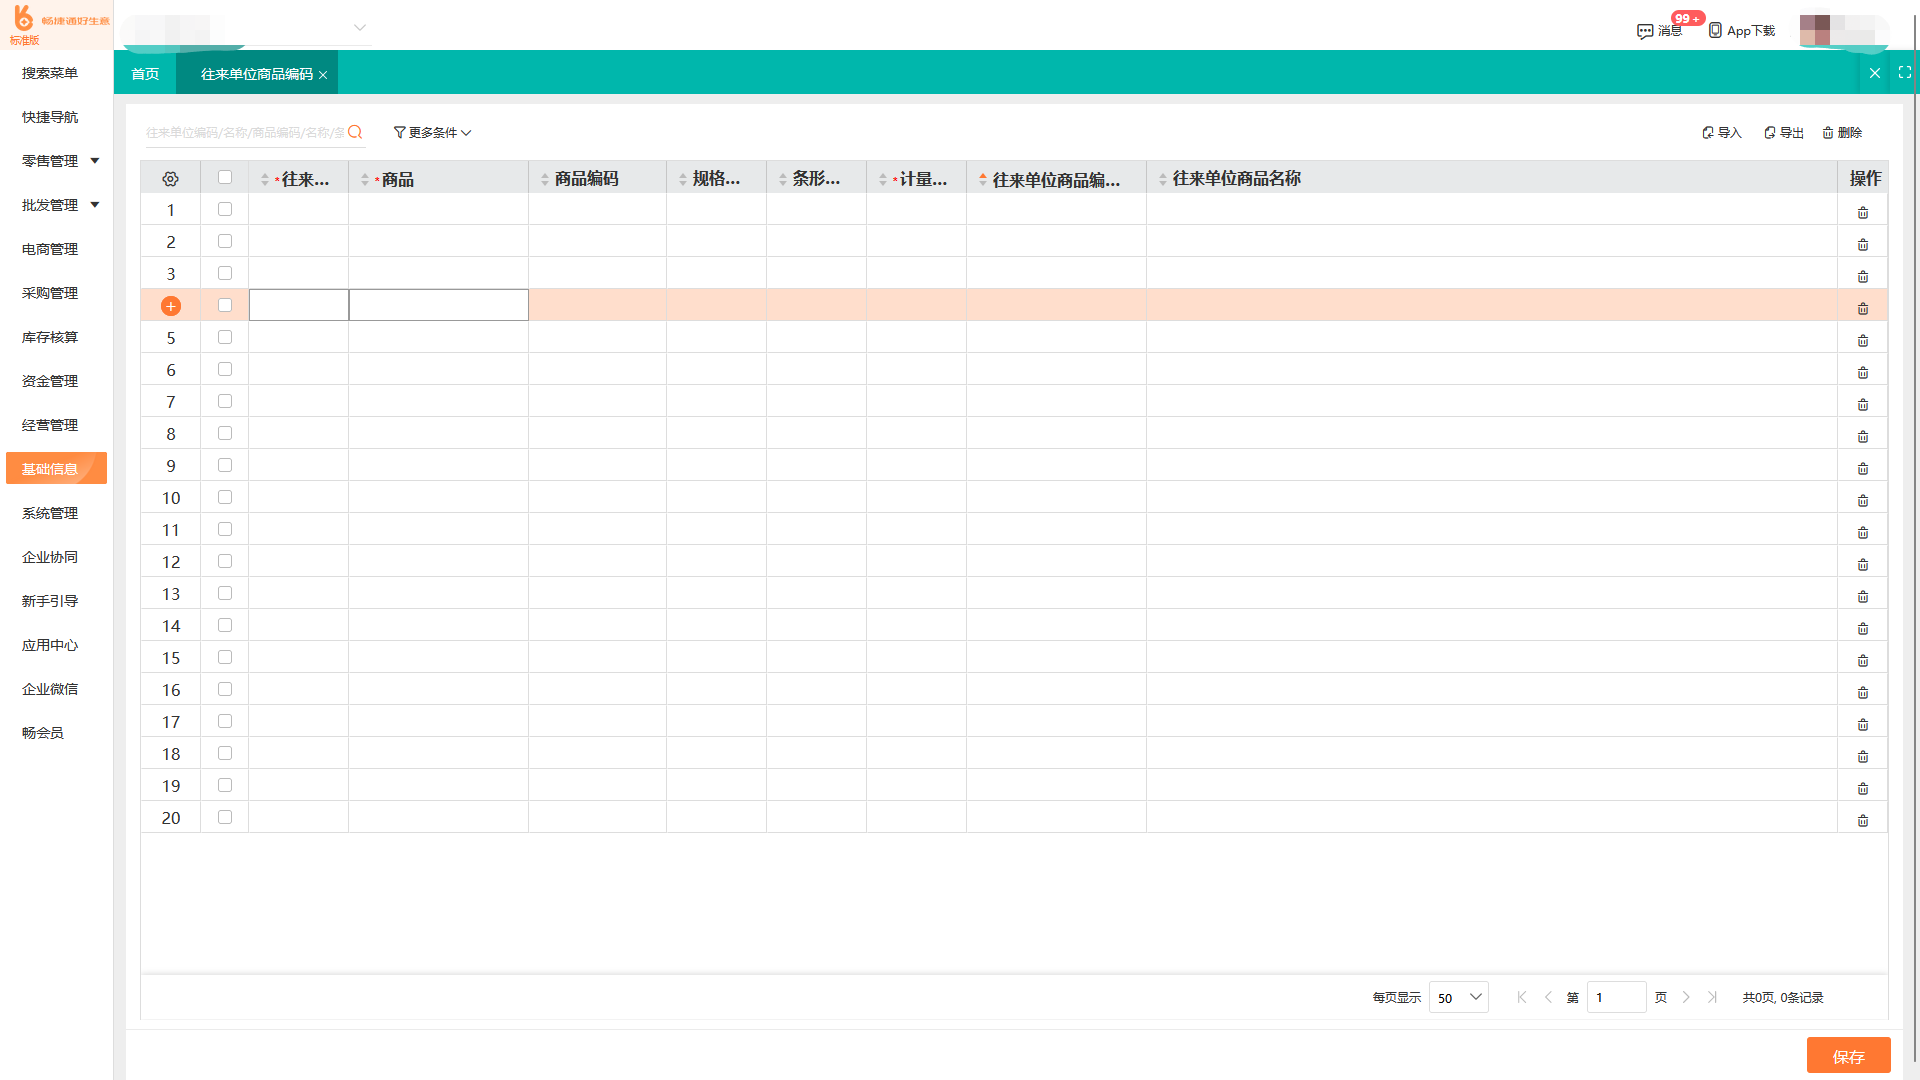Click the settings gear icon in table header
The image size is (1920, 1080).
[170, 178]
